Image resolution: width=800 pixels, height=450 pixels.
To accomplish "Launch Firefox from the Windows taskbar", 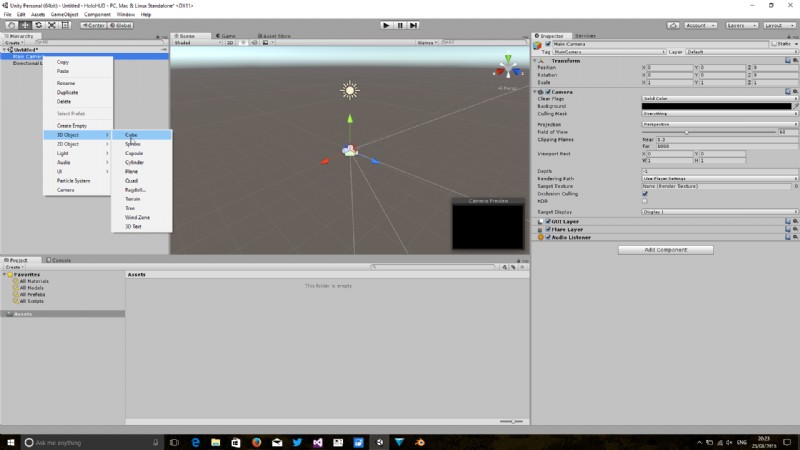I will (256, 442).
